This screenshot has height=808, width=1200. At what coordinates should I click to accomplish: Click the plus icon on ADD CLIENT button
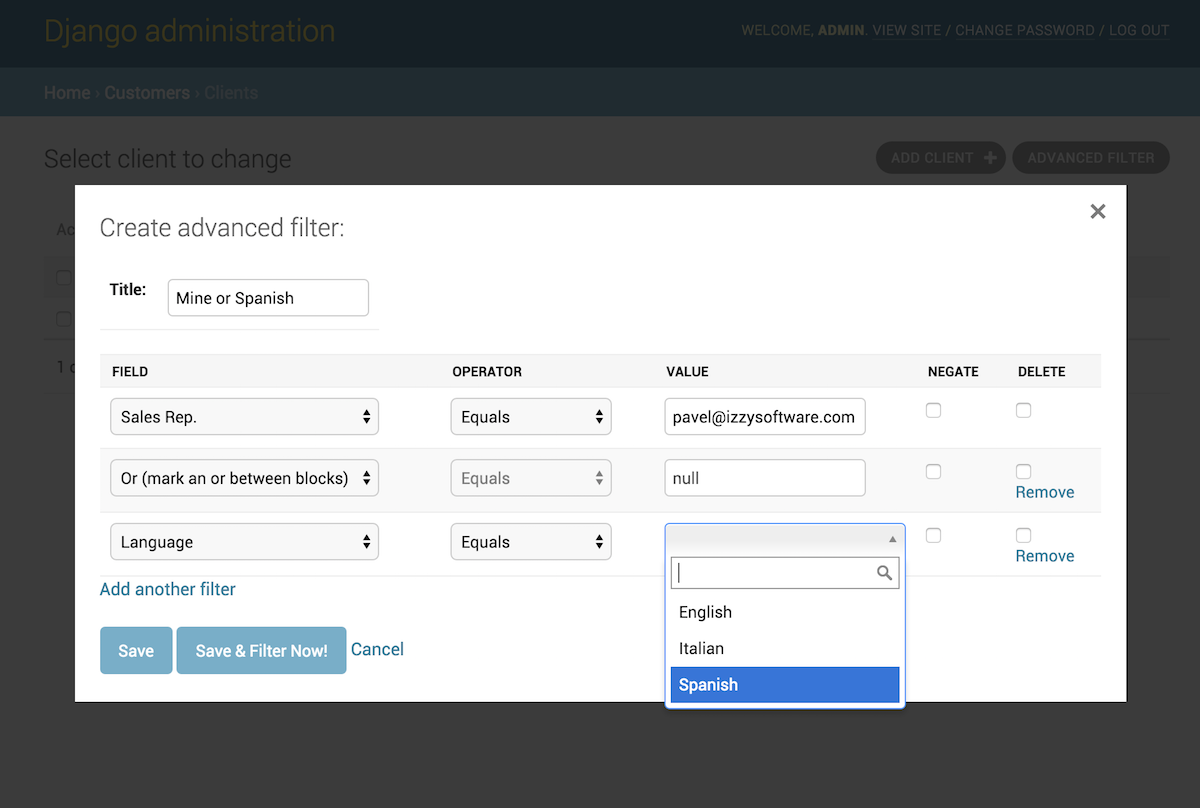point(989,157)
